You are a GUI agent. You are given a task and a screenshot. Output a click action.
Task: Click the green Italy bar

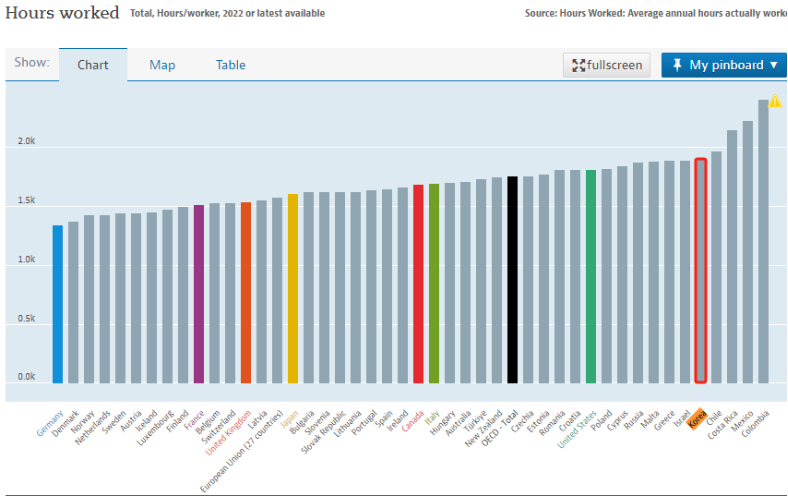pyautogui.click(x=434, y=283)
